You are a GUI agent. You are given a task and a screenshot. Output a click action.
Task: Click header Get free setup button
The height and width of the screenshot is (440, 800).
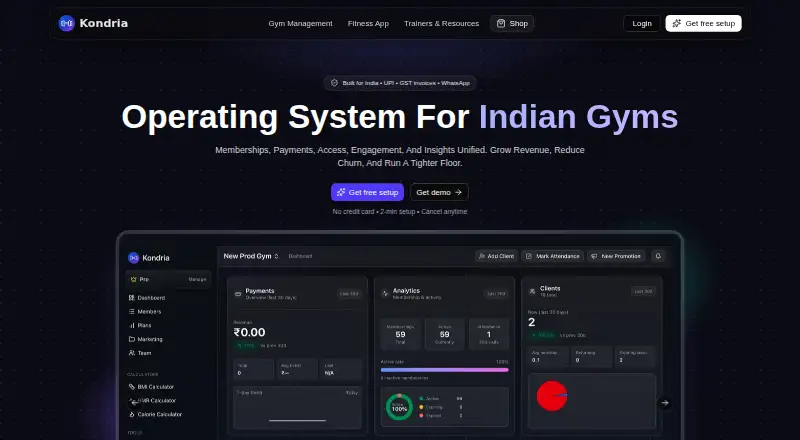point(703,23)
